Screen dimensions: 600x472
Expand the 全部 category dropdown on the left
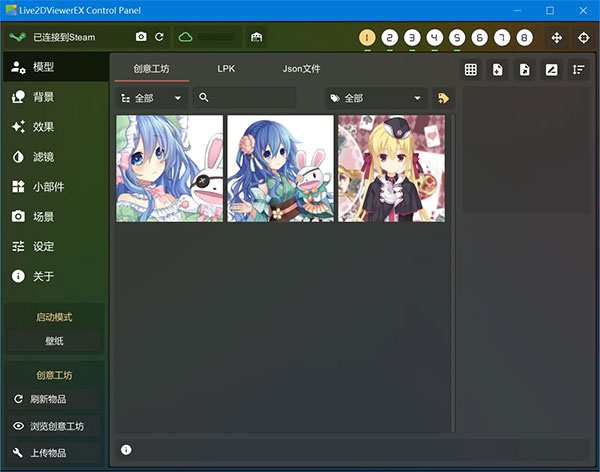151,98
